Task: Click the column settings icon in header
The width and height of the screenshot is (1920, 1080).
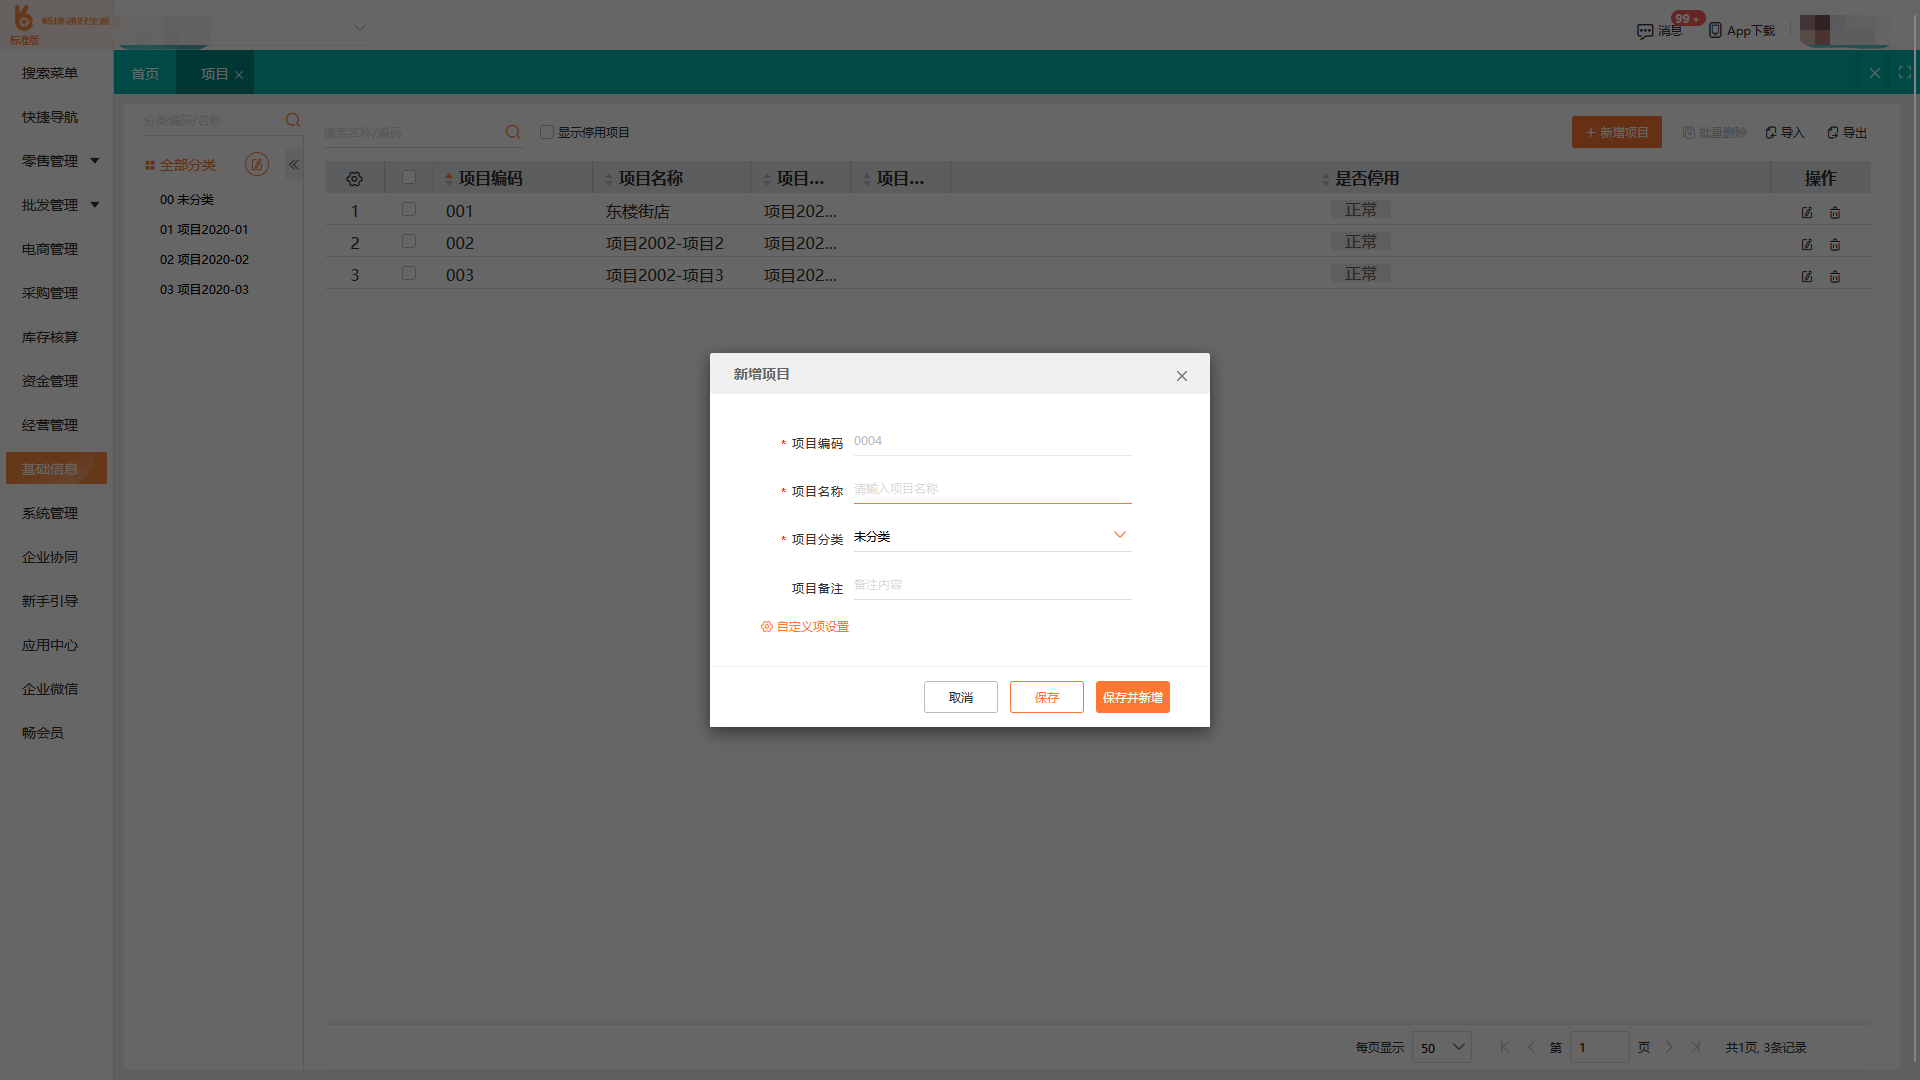Action: tap(353, 179)
